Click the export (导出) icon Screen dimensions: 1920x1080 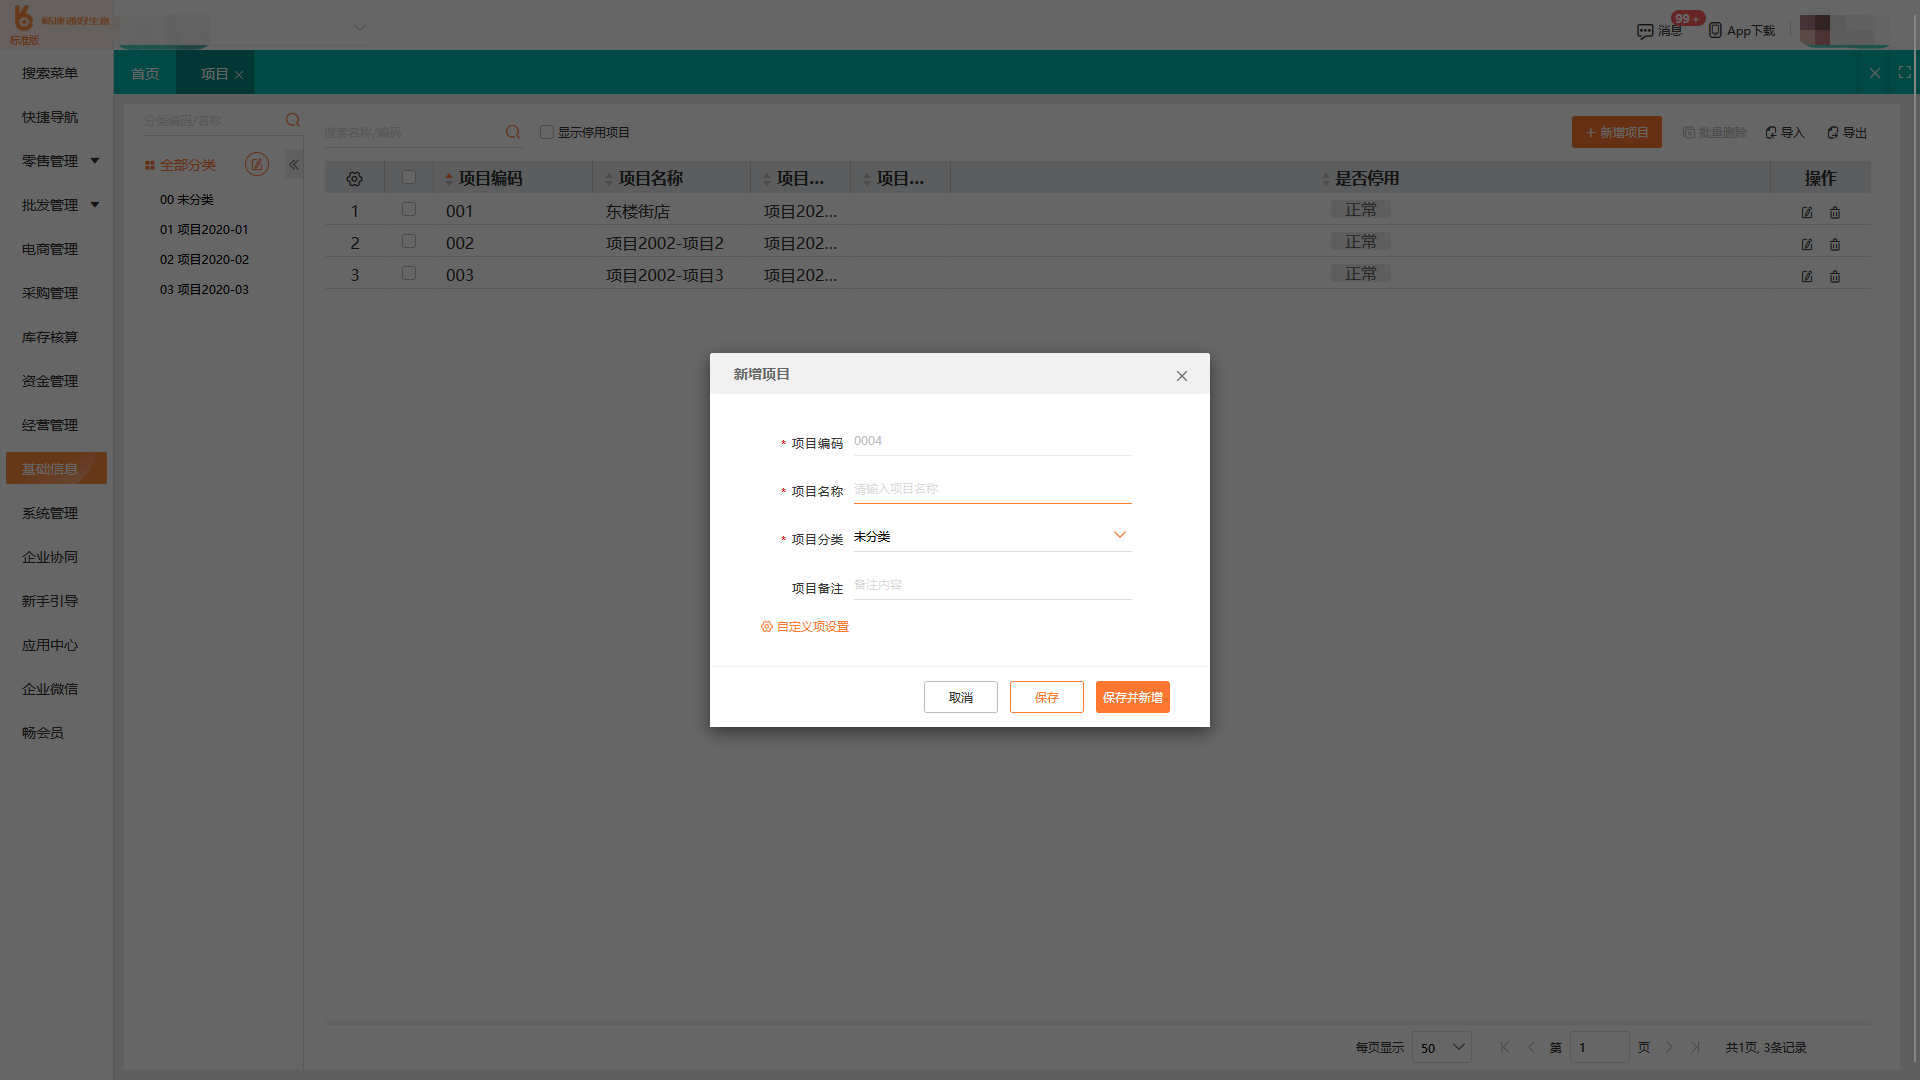click(x=1846, y=131)
